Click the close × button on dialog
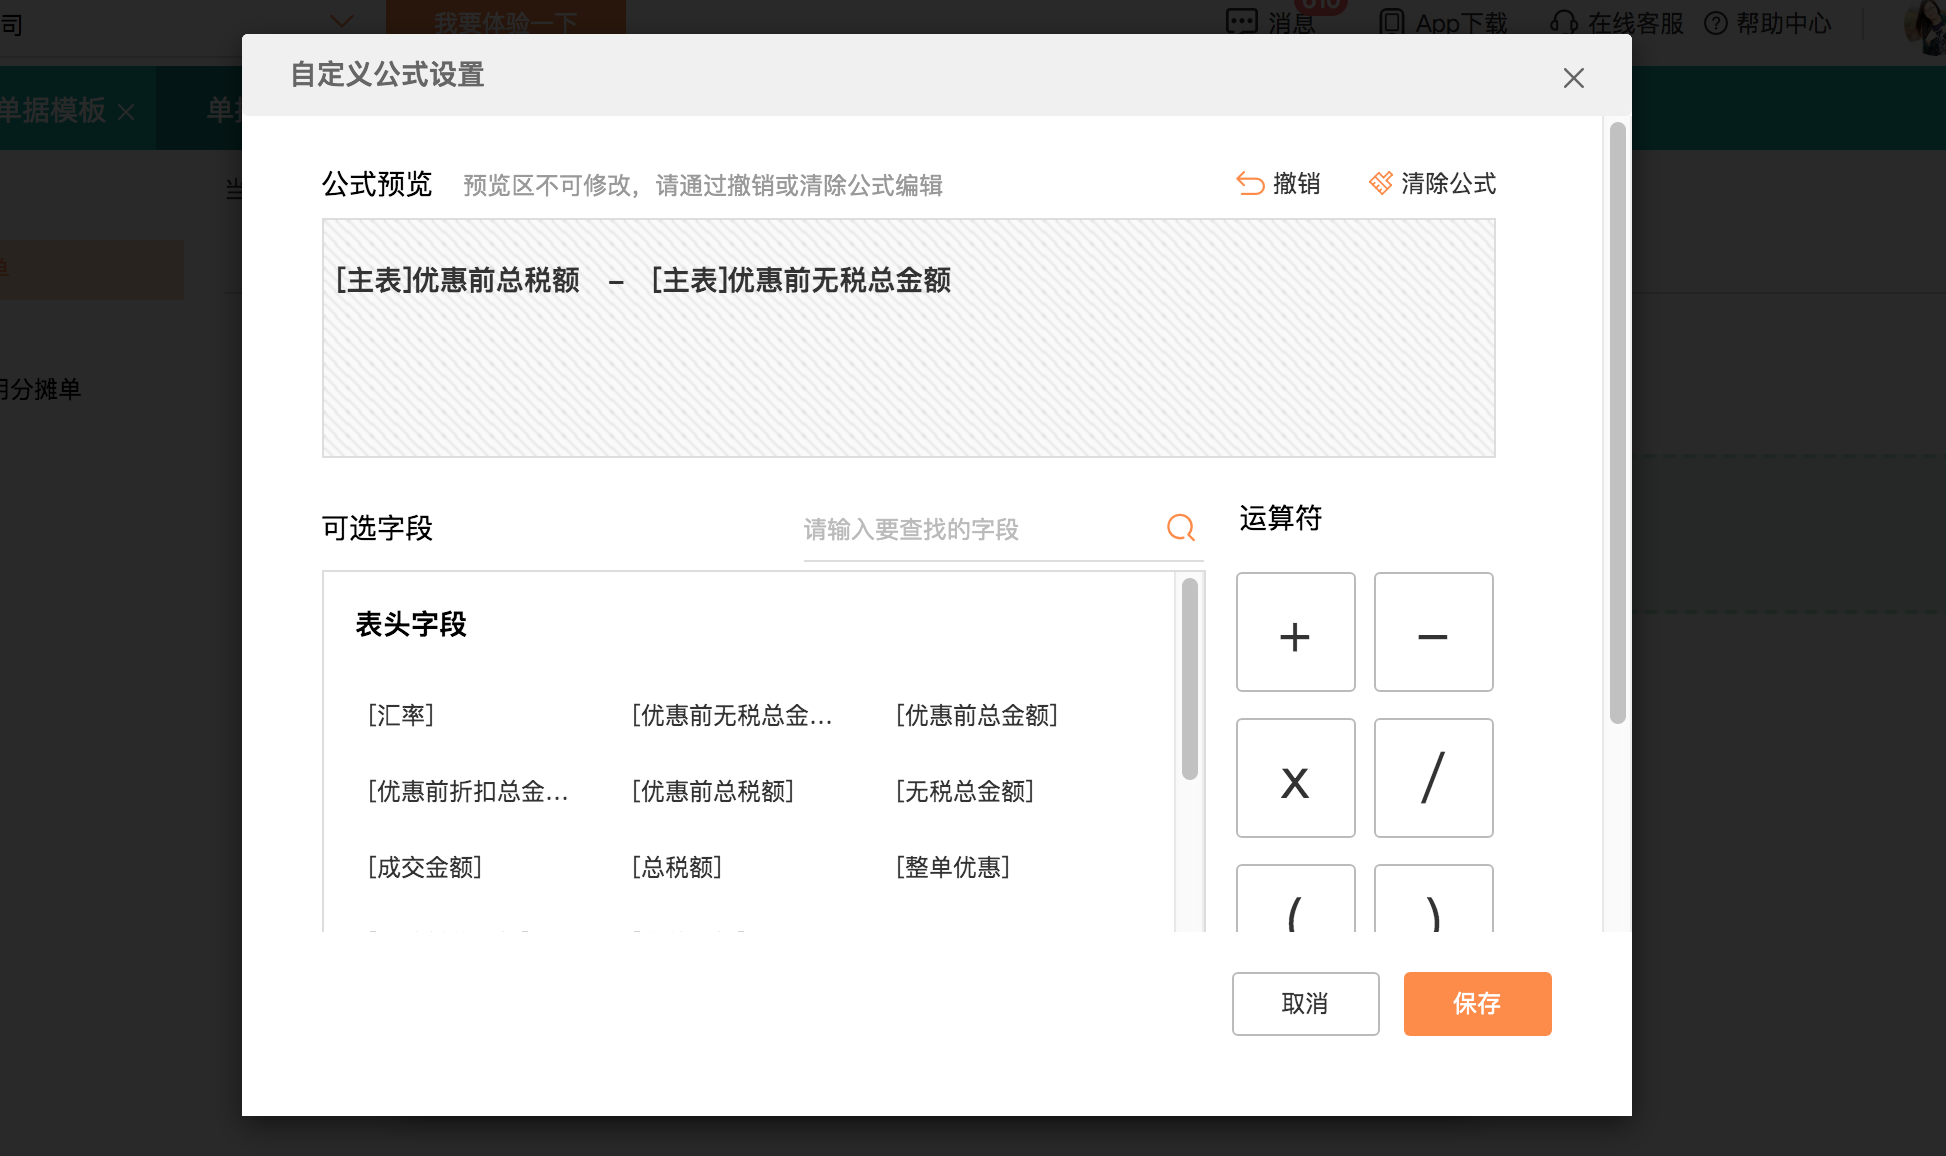Viewport: 1946px width, 1156px height. [1573, 77]
